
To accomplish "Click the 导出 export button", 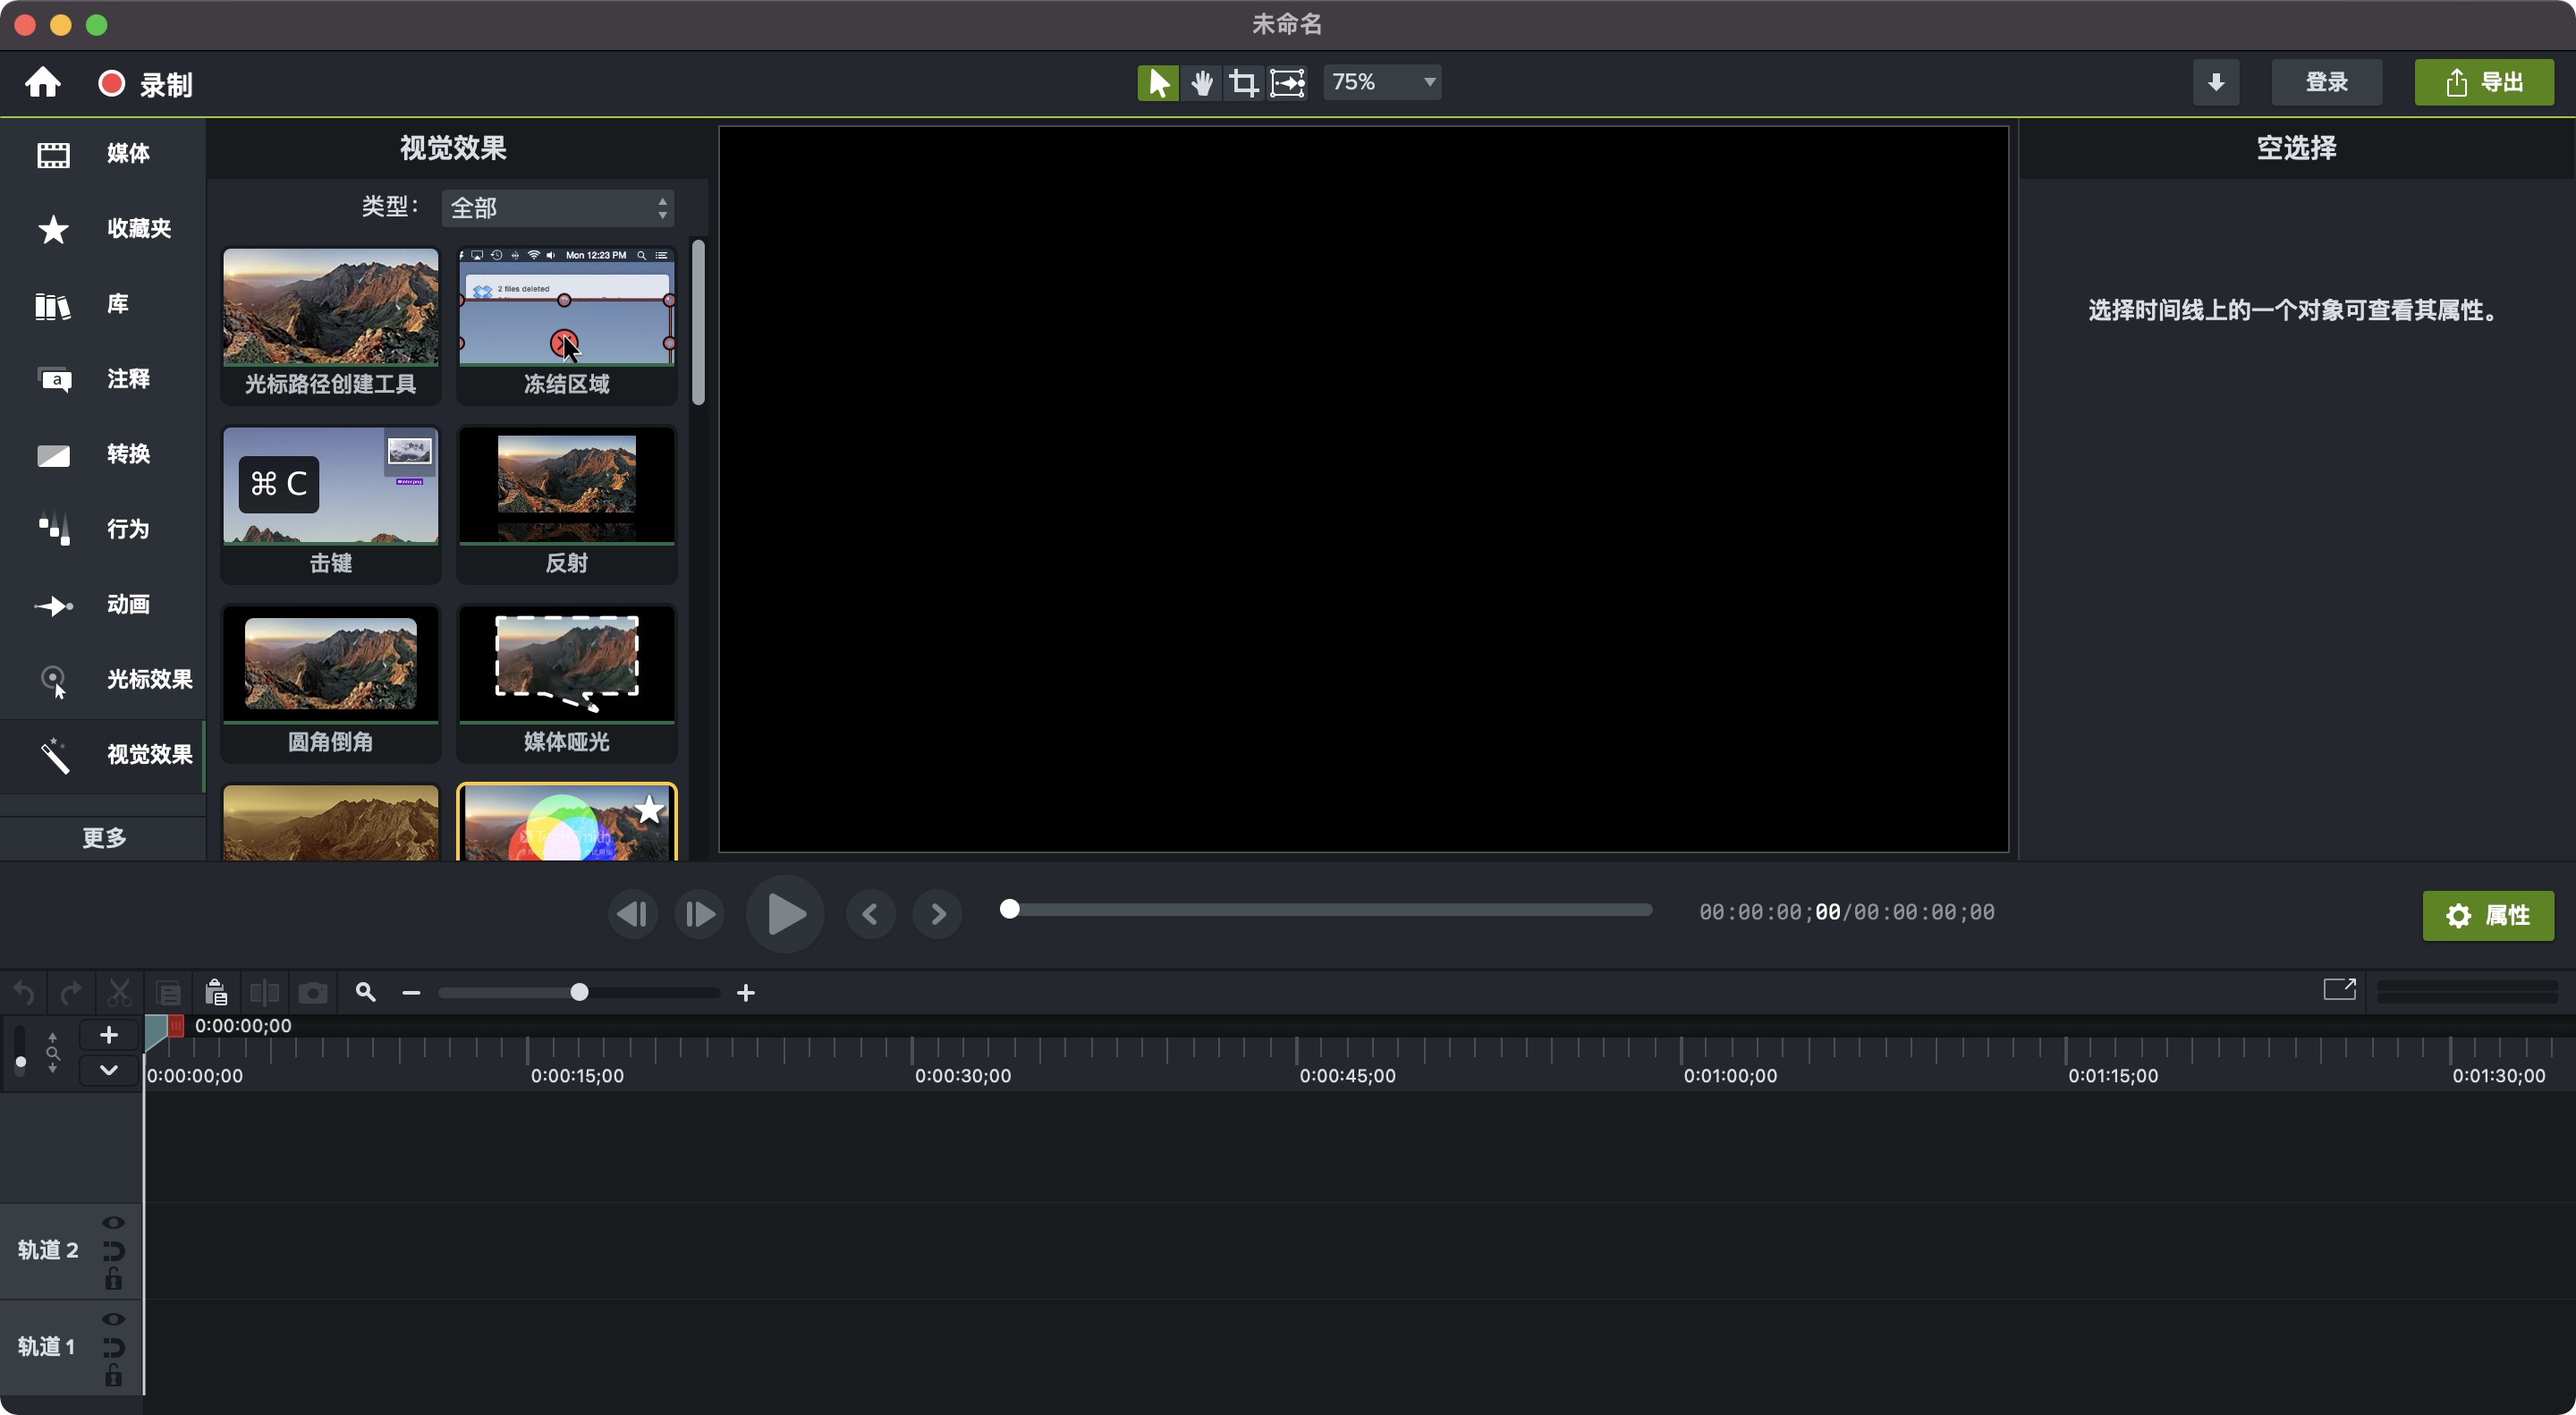I will [2484, 82].
